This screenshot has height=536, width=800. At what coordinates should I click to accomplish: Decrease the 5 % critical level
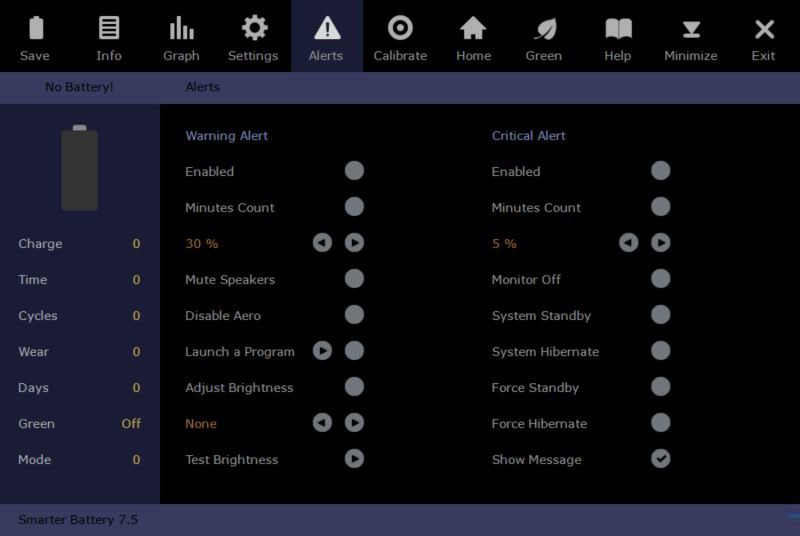(628, 243)
